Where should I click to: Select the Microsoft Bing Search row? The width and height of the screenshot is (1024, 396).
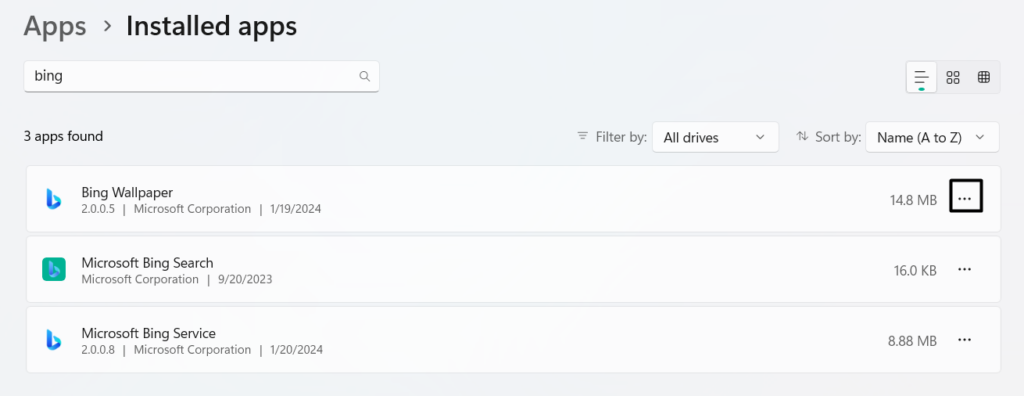point(513,269)
